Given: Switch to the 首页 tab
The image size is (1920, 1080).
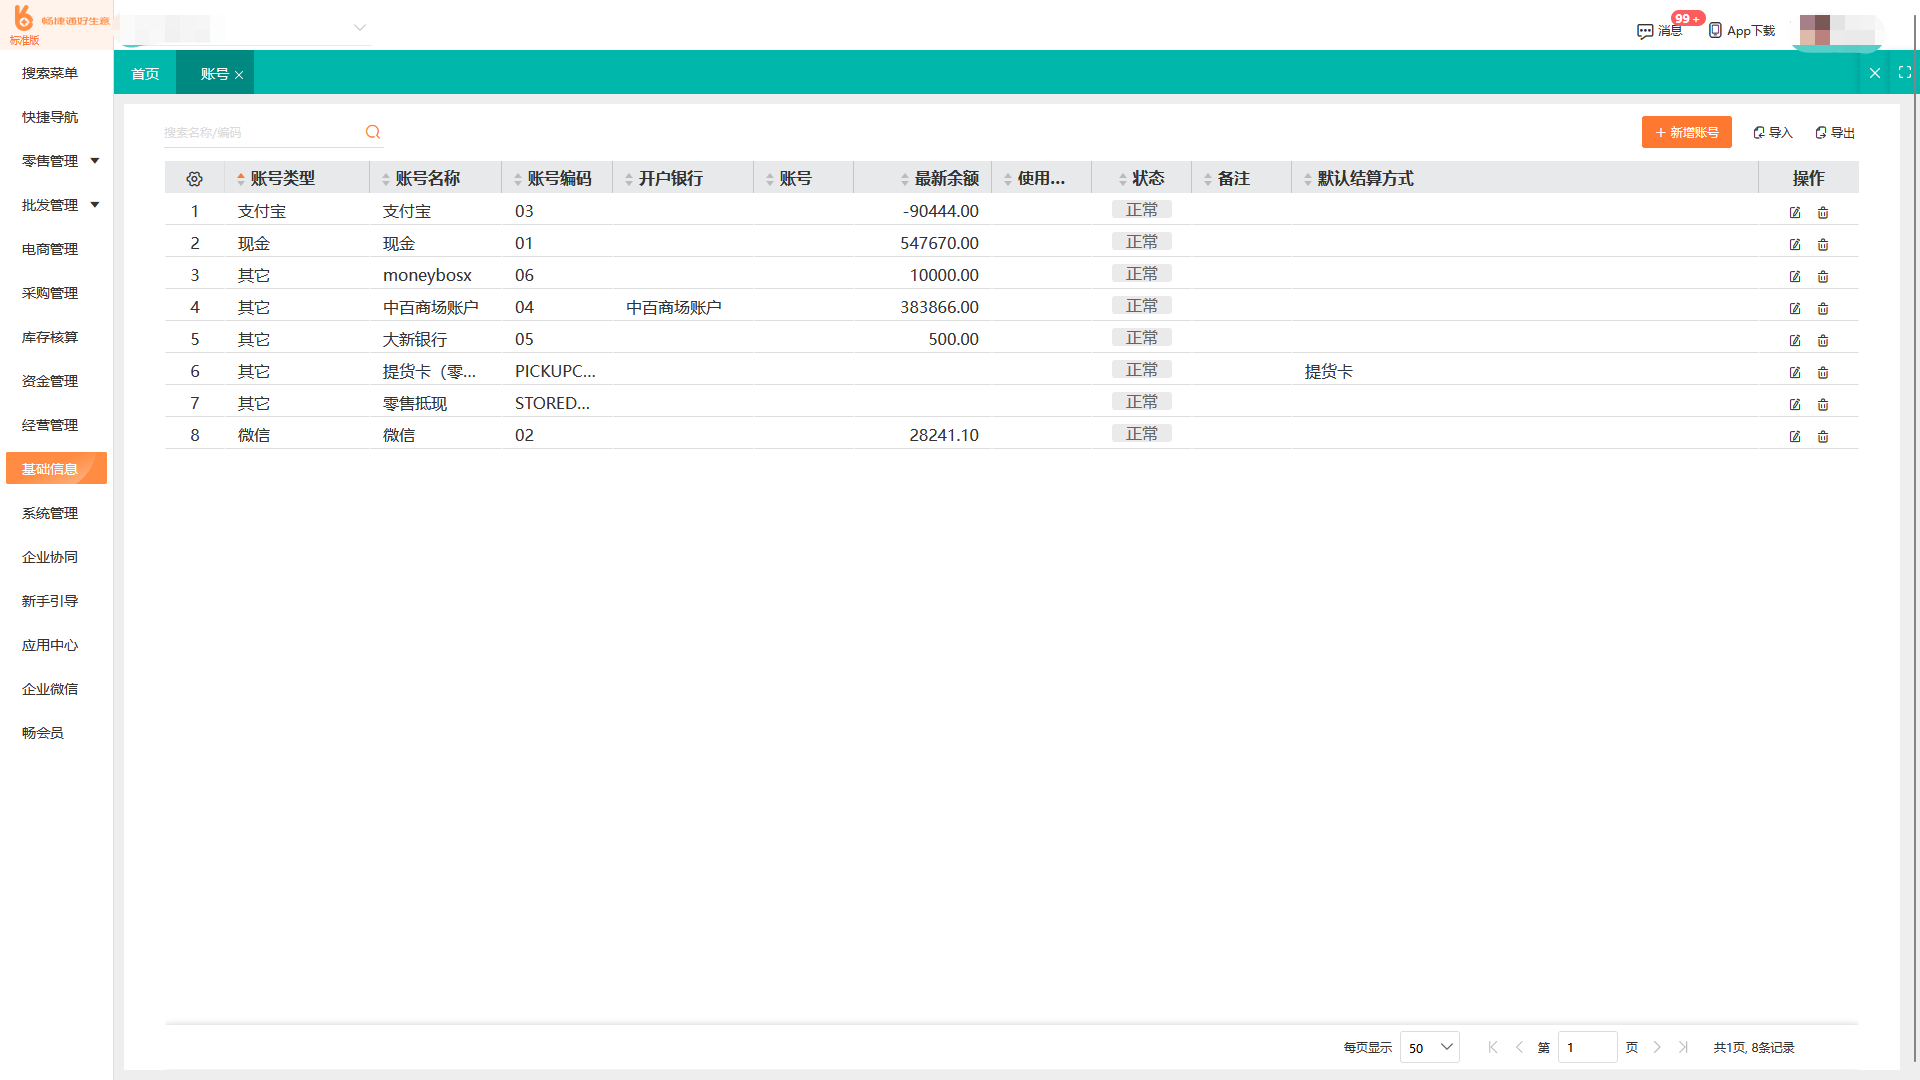Looking at the screenshot, I should coord(144,73).
